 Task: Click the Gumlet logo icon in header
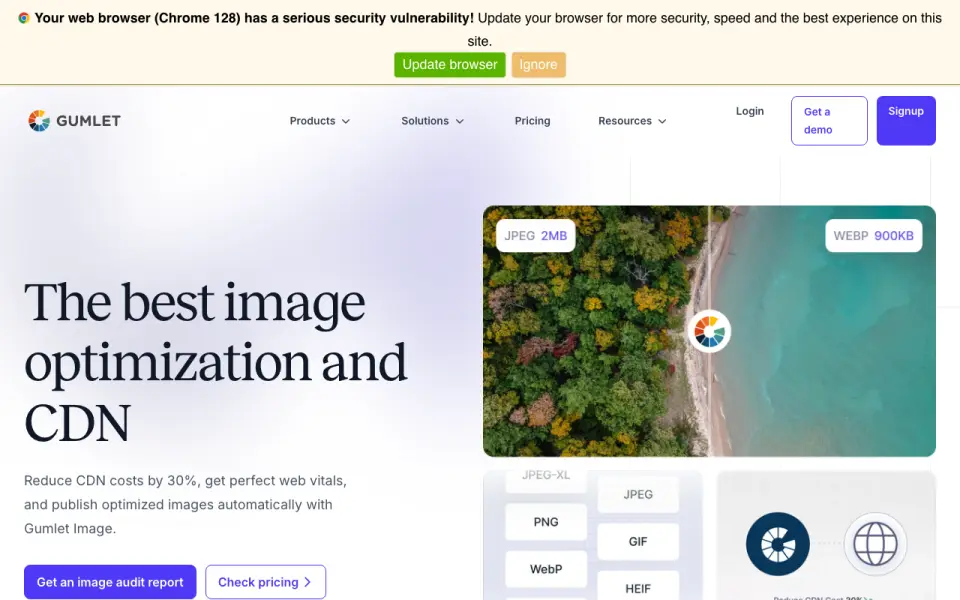pos(39,121)
